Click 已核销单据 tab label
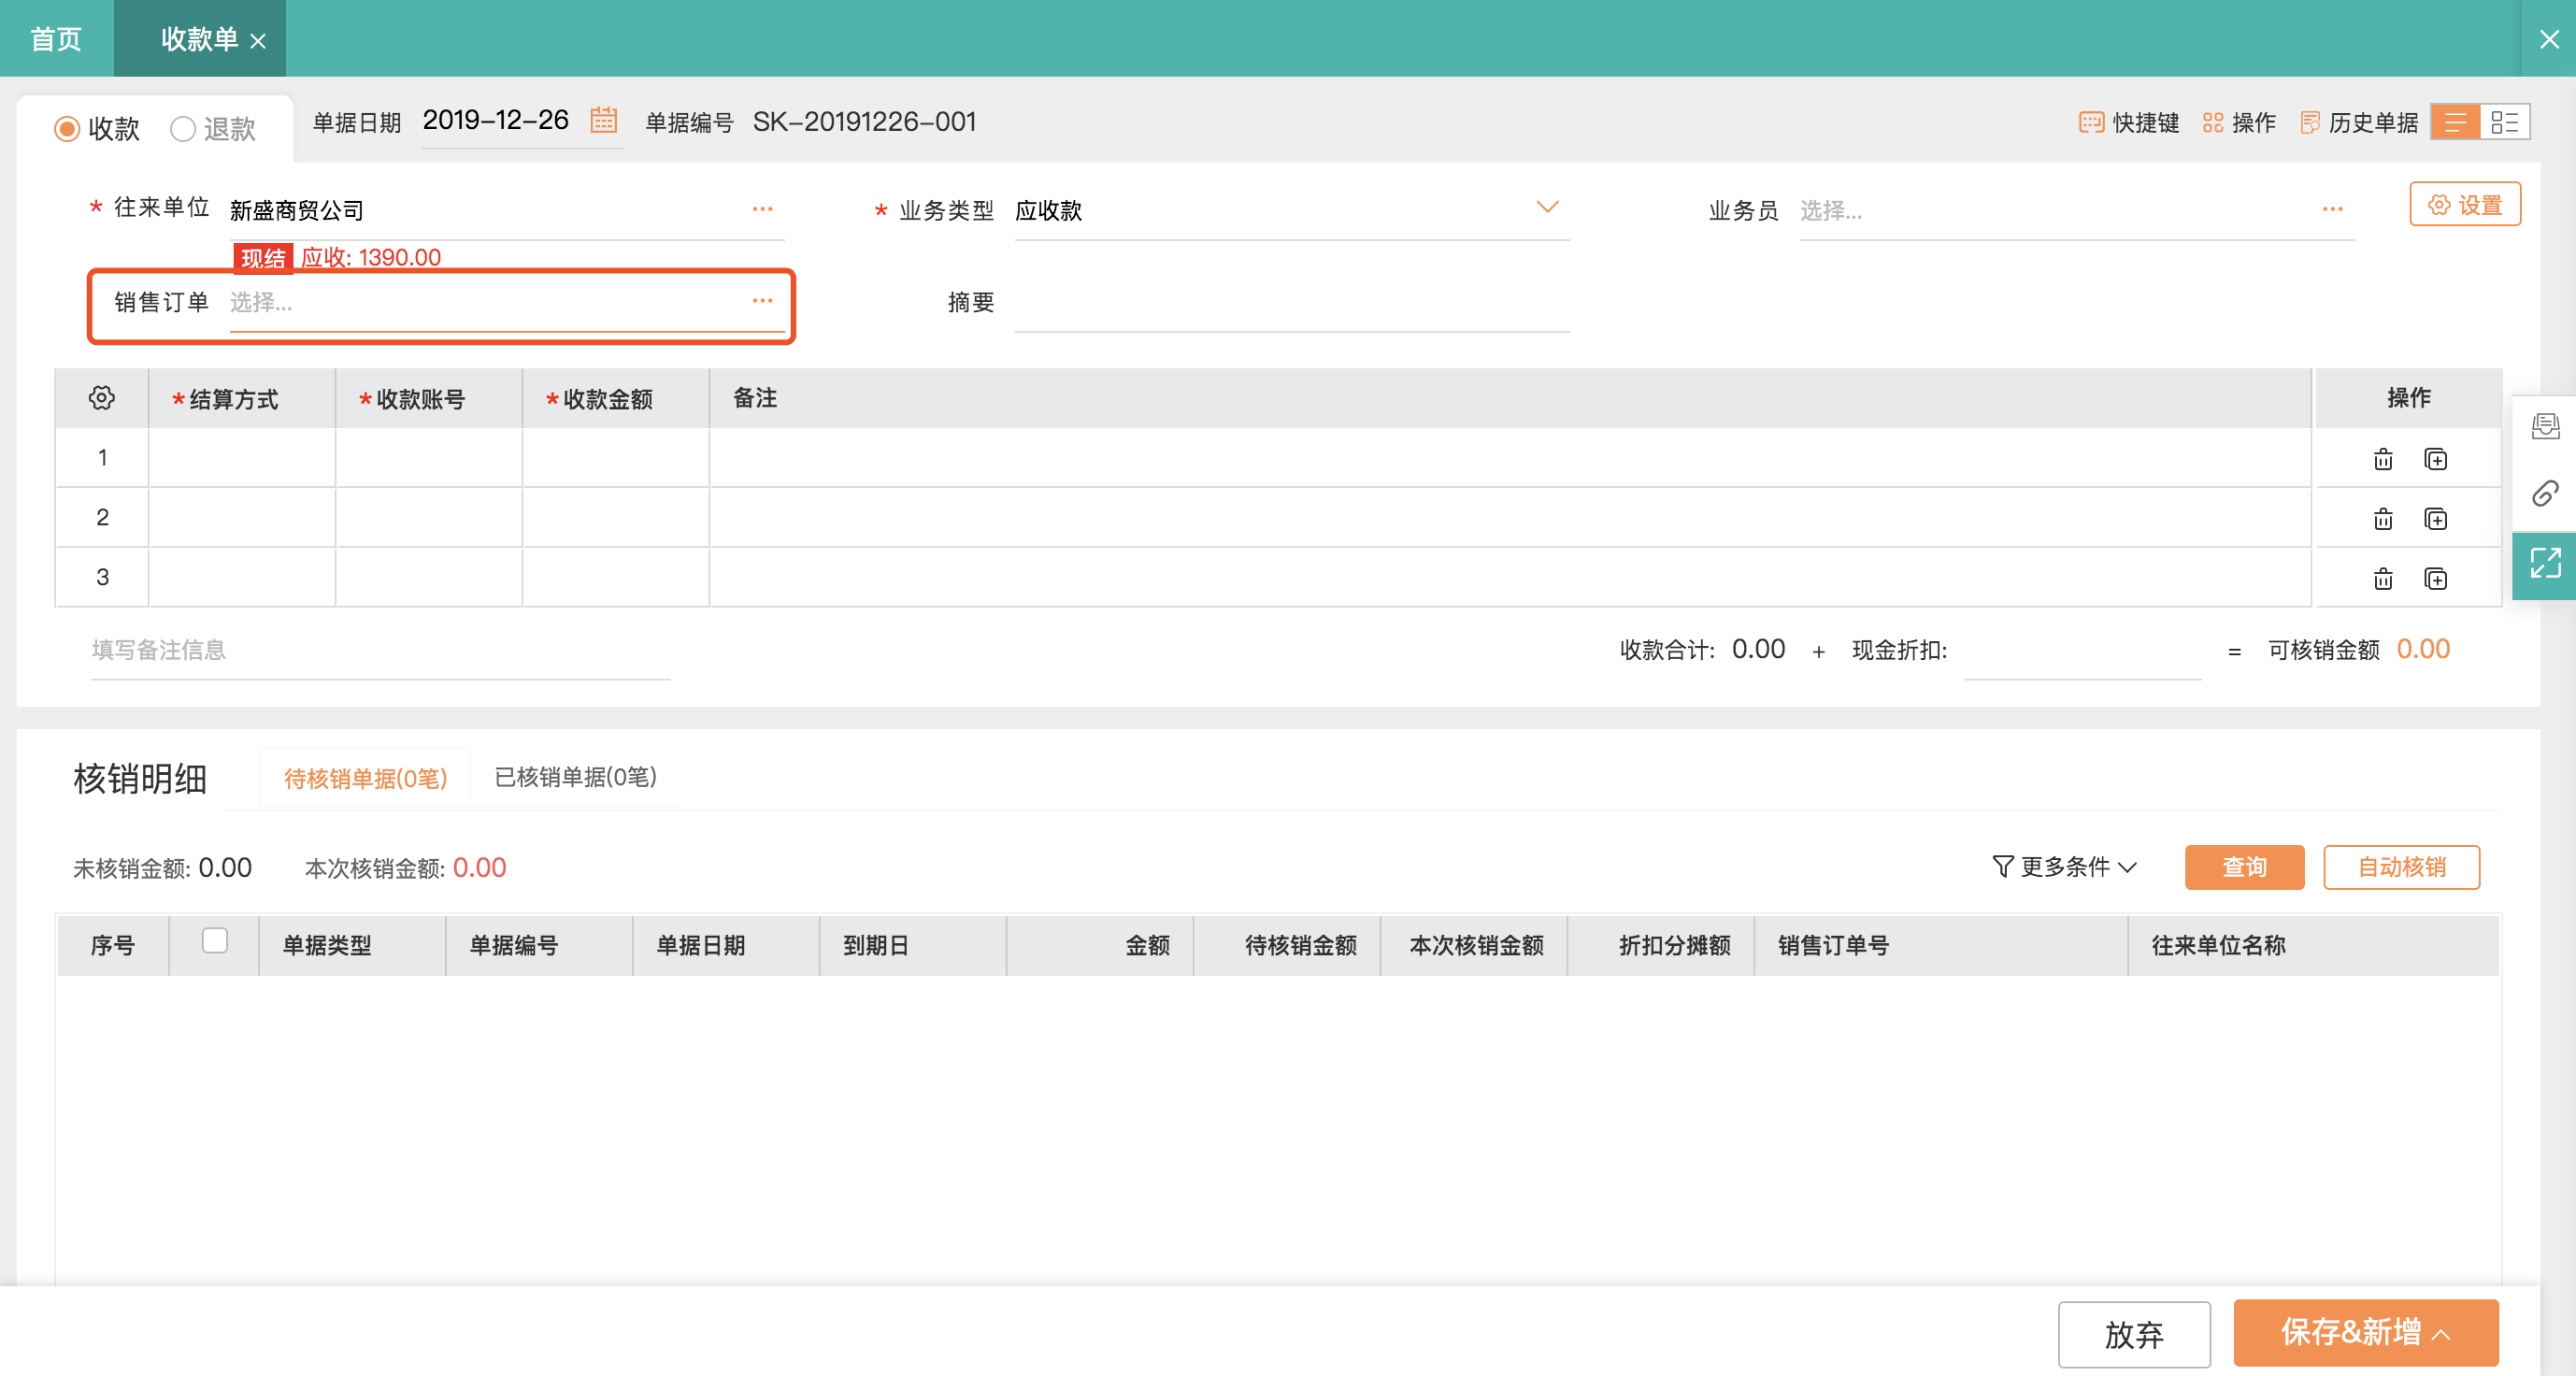 [x=578, y=779]
